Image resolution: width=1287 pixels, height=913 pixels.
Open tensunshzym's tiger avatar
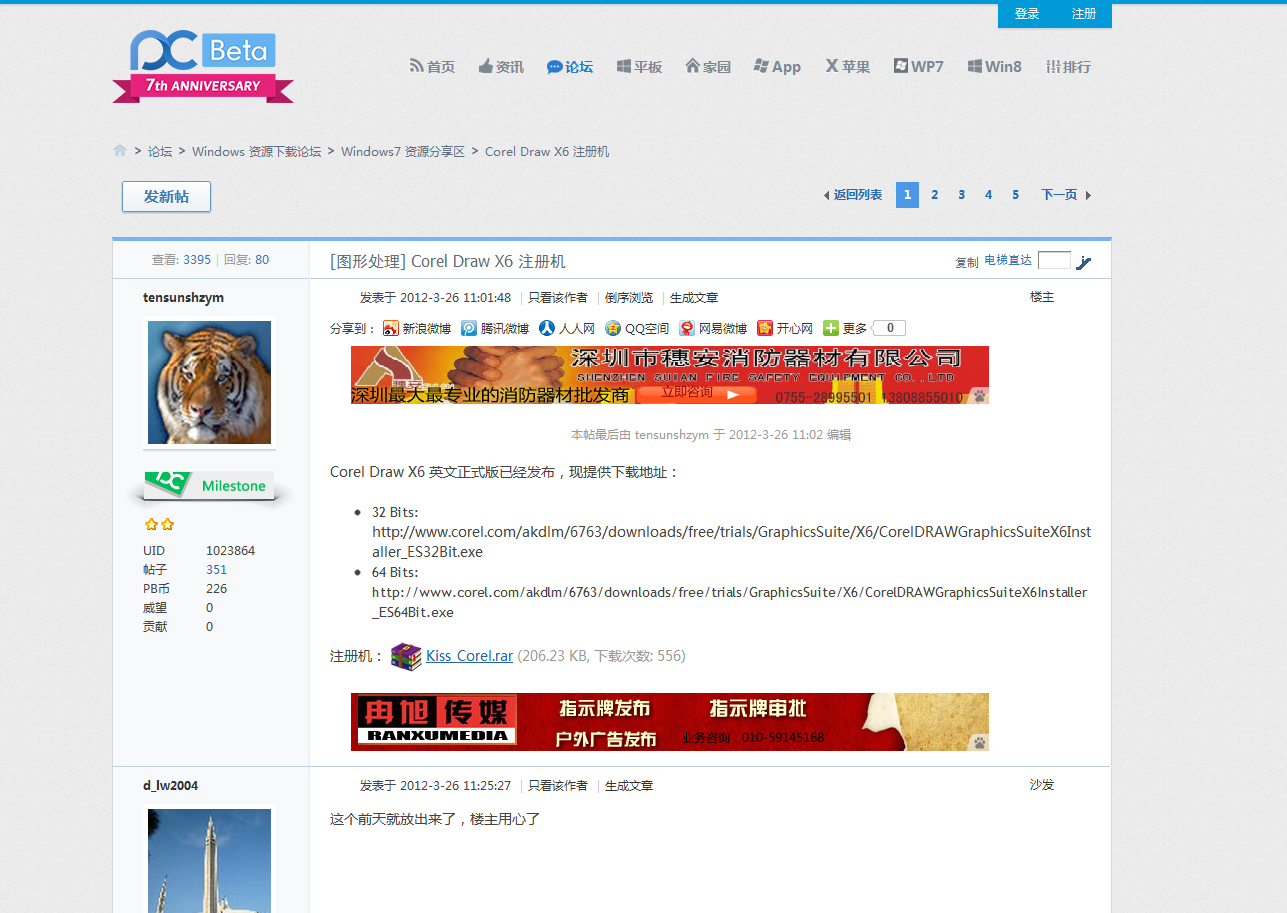click(209, 382)
